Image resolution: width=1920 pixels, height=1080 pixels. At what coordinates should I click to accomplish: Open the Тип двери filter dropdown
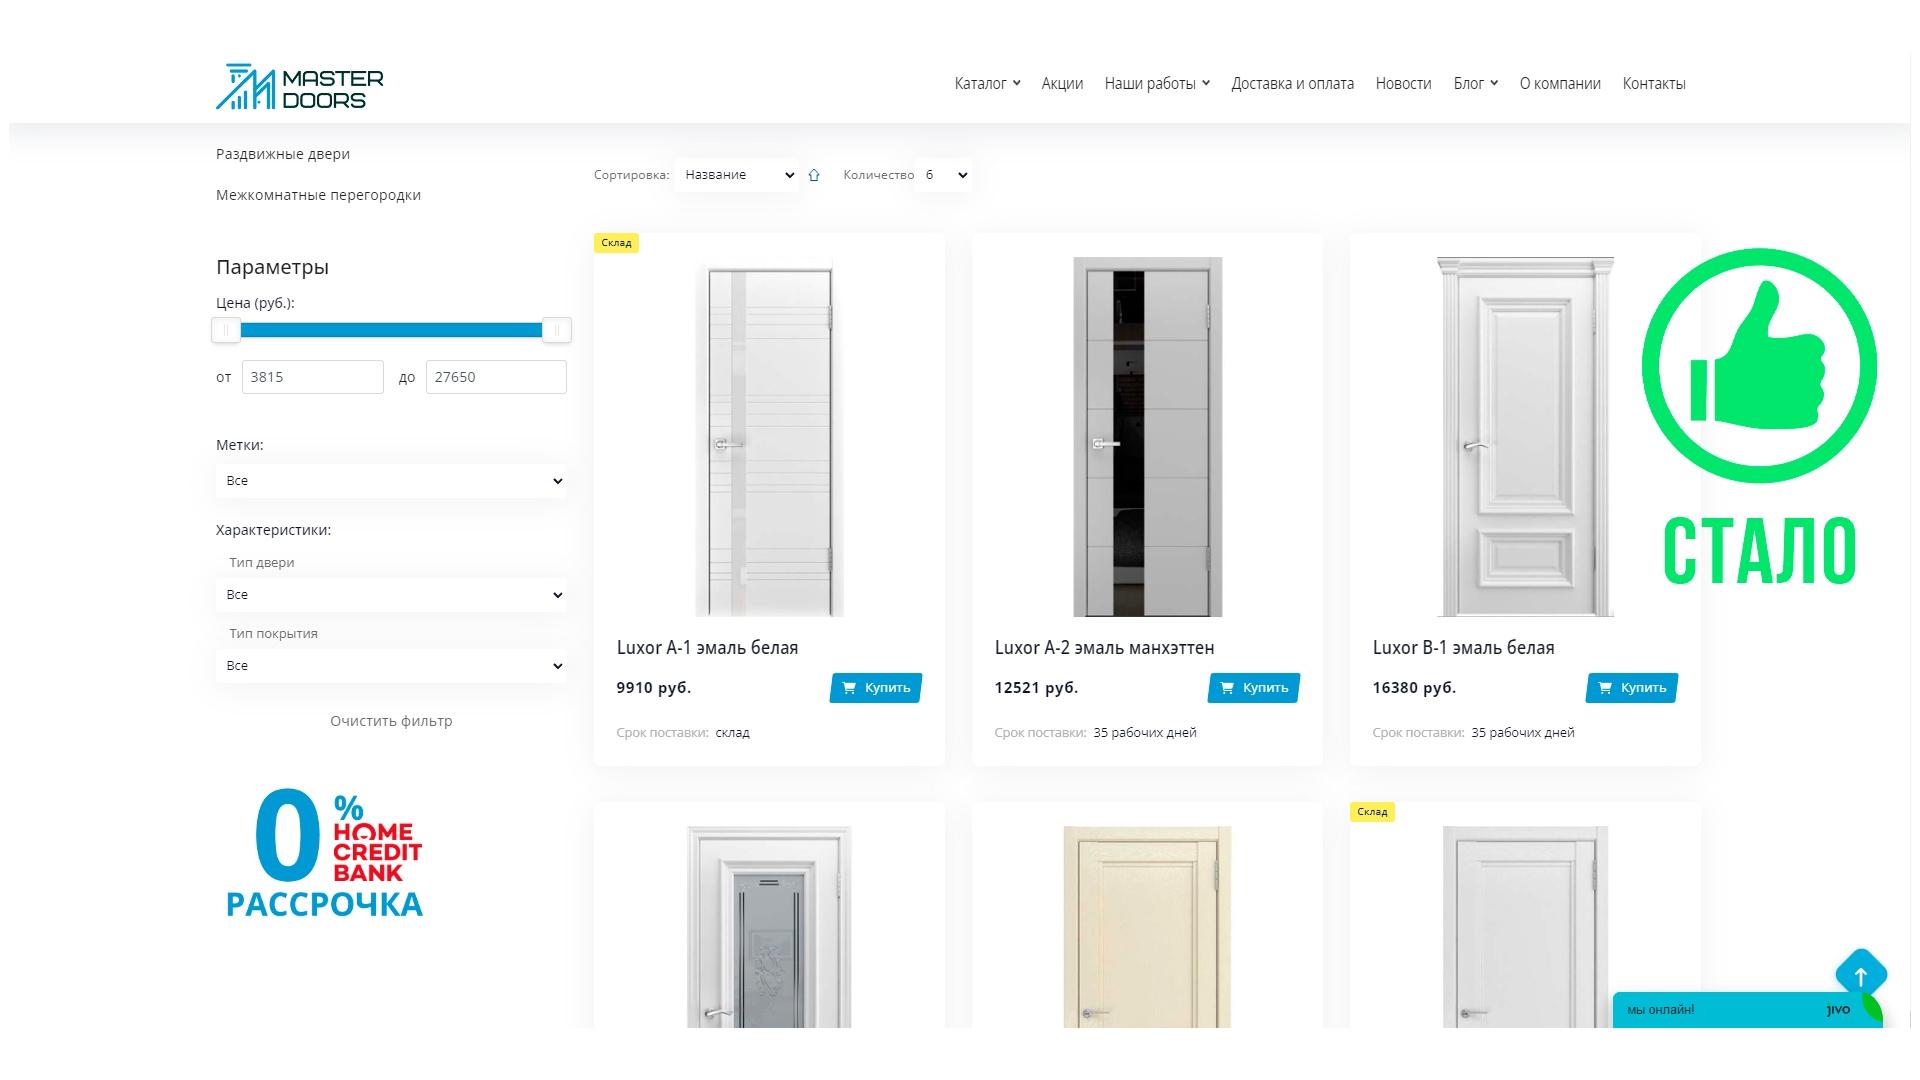[392, 593]
